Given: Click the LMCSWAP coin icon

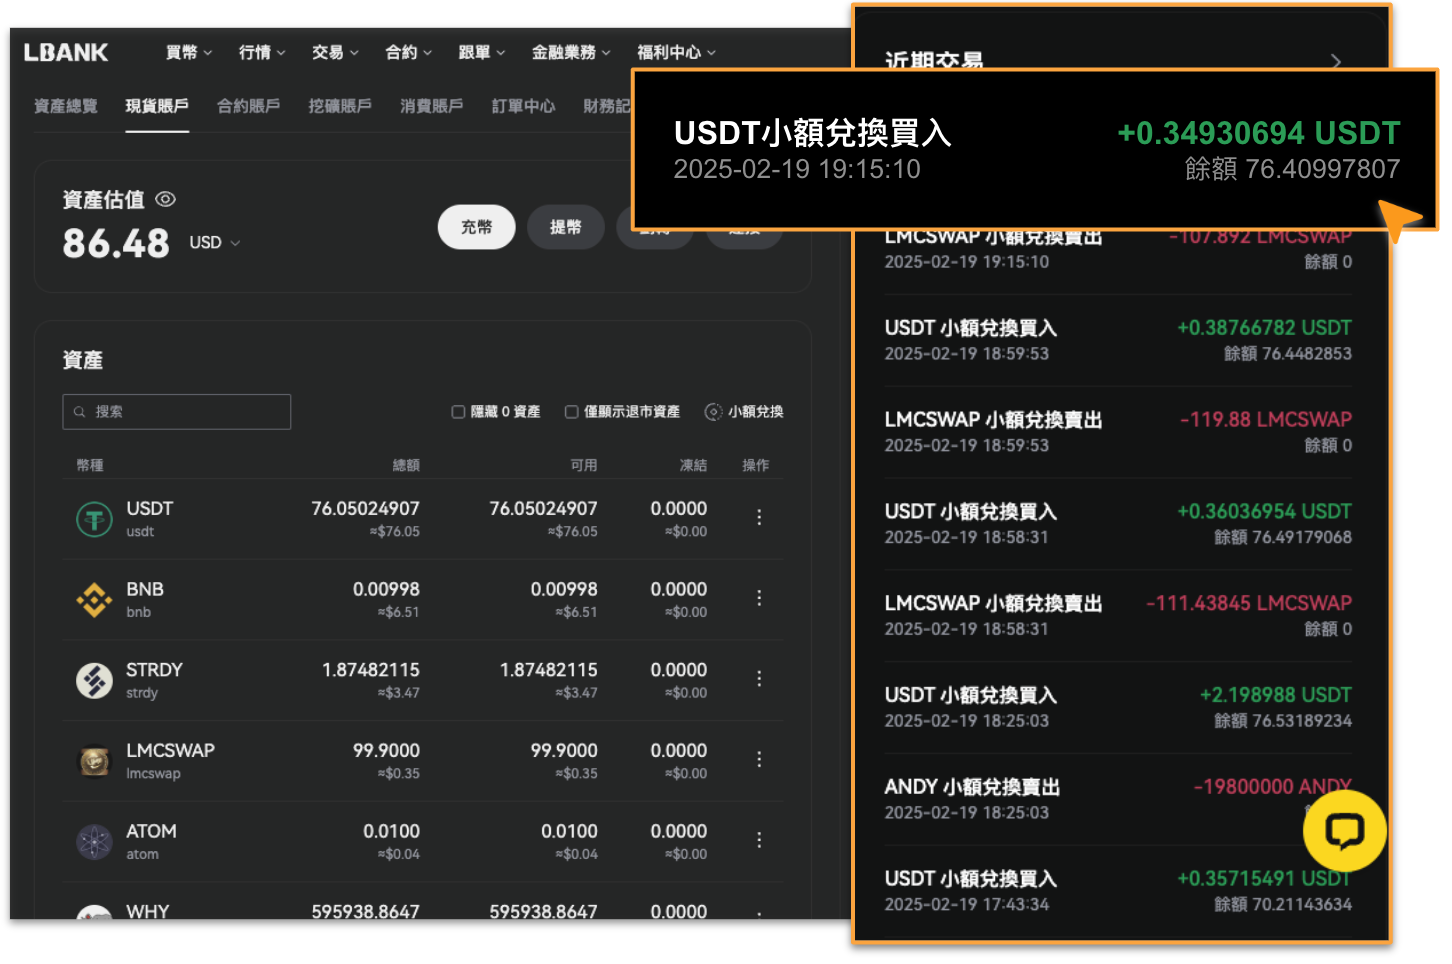Looking at the screenshot, I should click(94, 761).
